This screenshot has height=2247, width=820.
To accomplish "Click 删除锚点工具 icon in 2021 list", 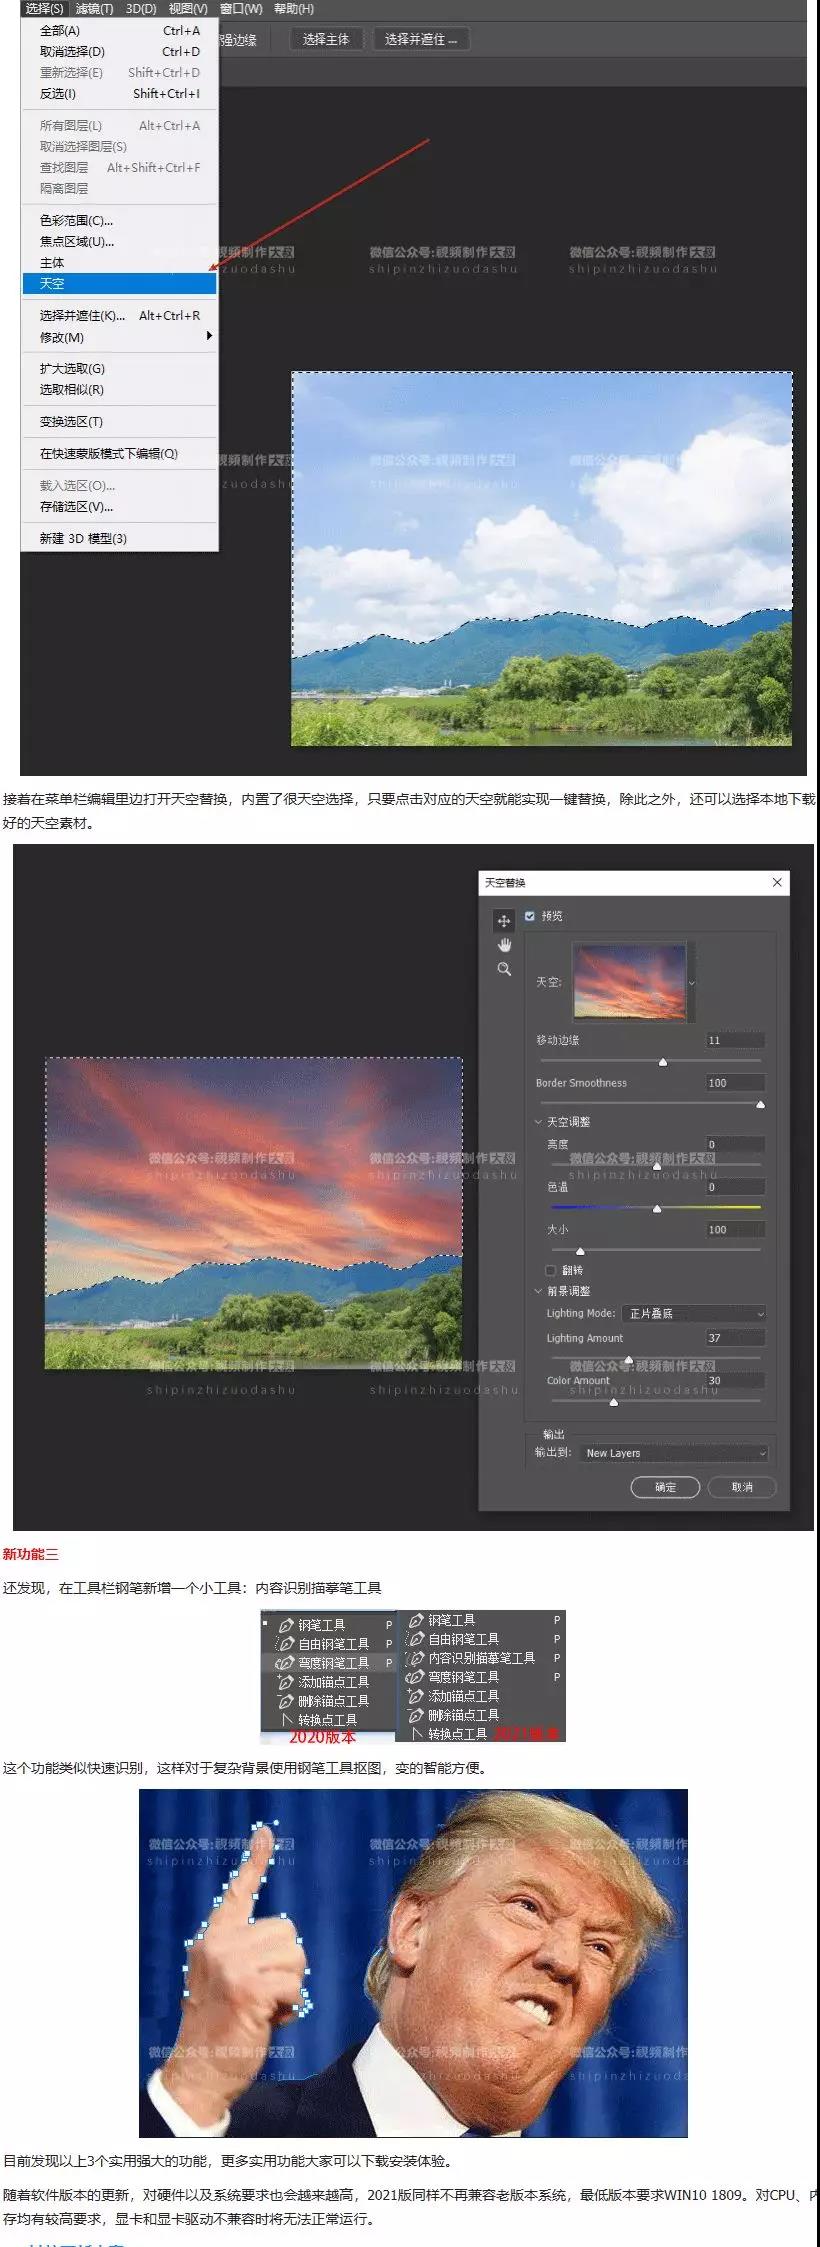I will point(417,1715).
